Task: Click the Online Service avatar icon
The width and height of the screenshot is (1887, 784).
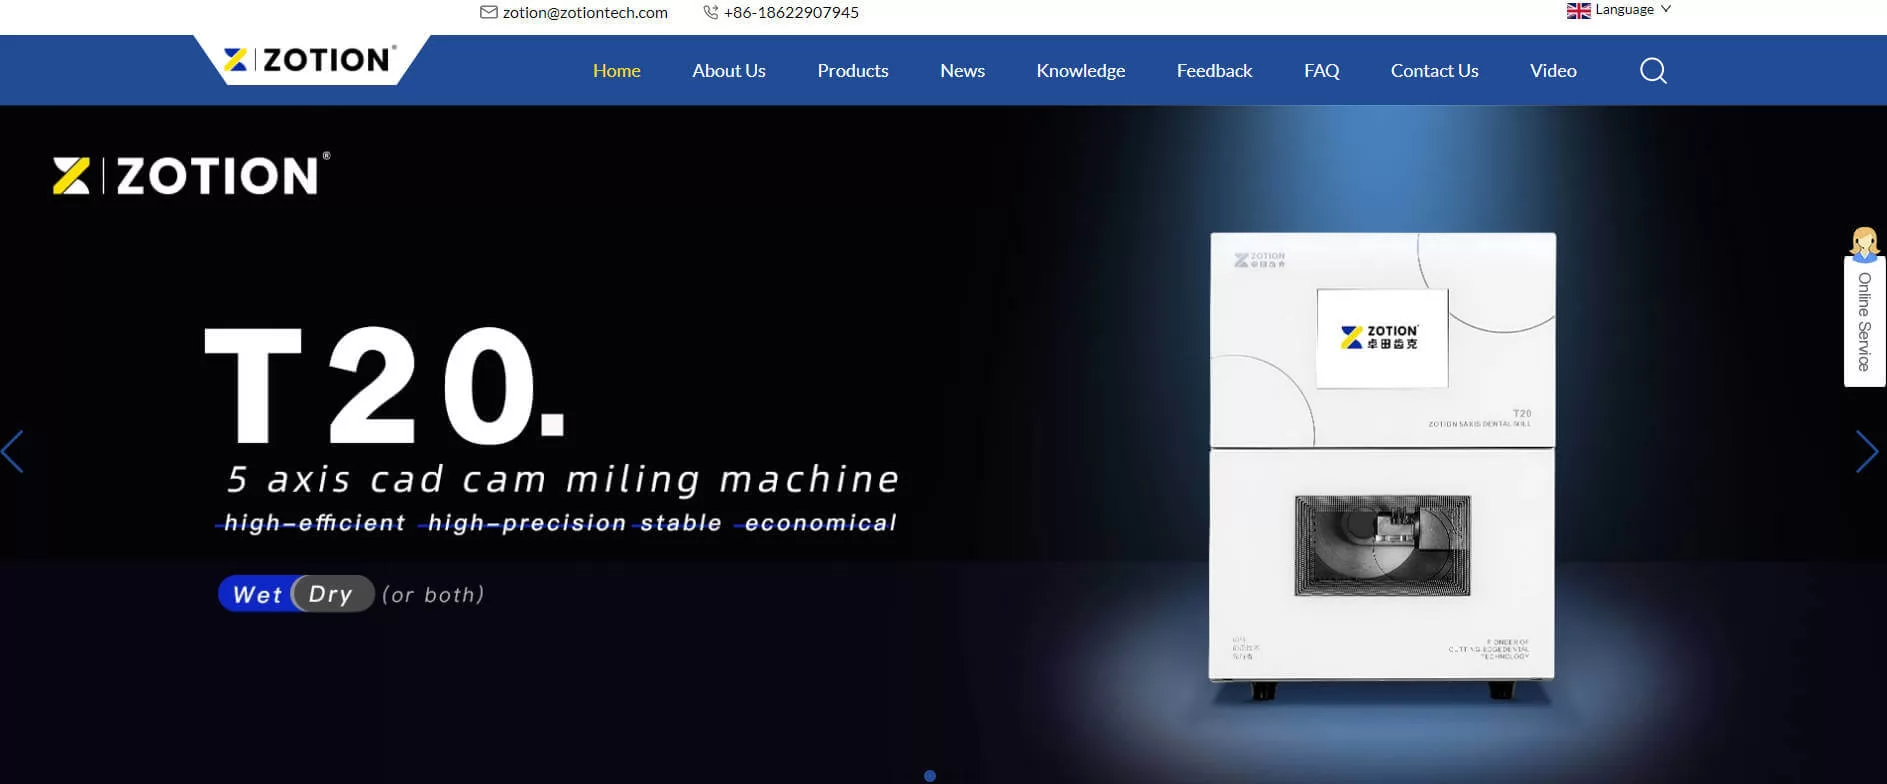Action: pos(1864,243)
